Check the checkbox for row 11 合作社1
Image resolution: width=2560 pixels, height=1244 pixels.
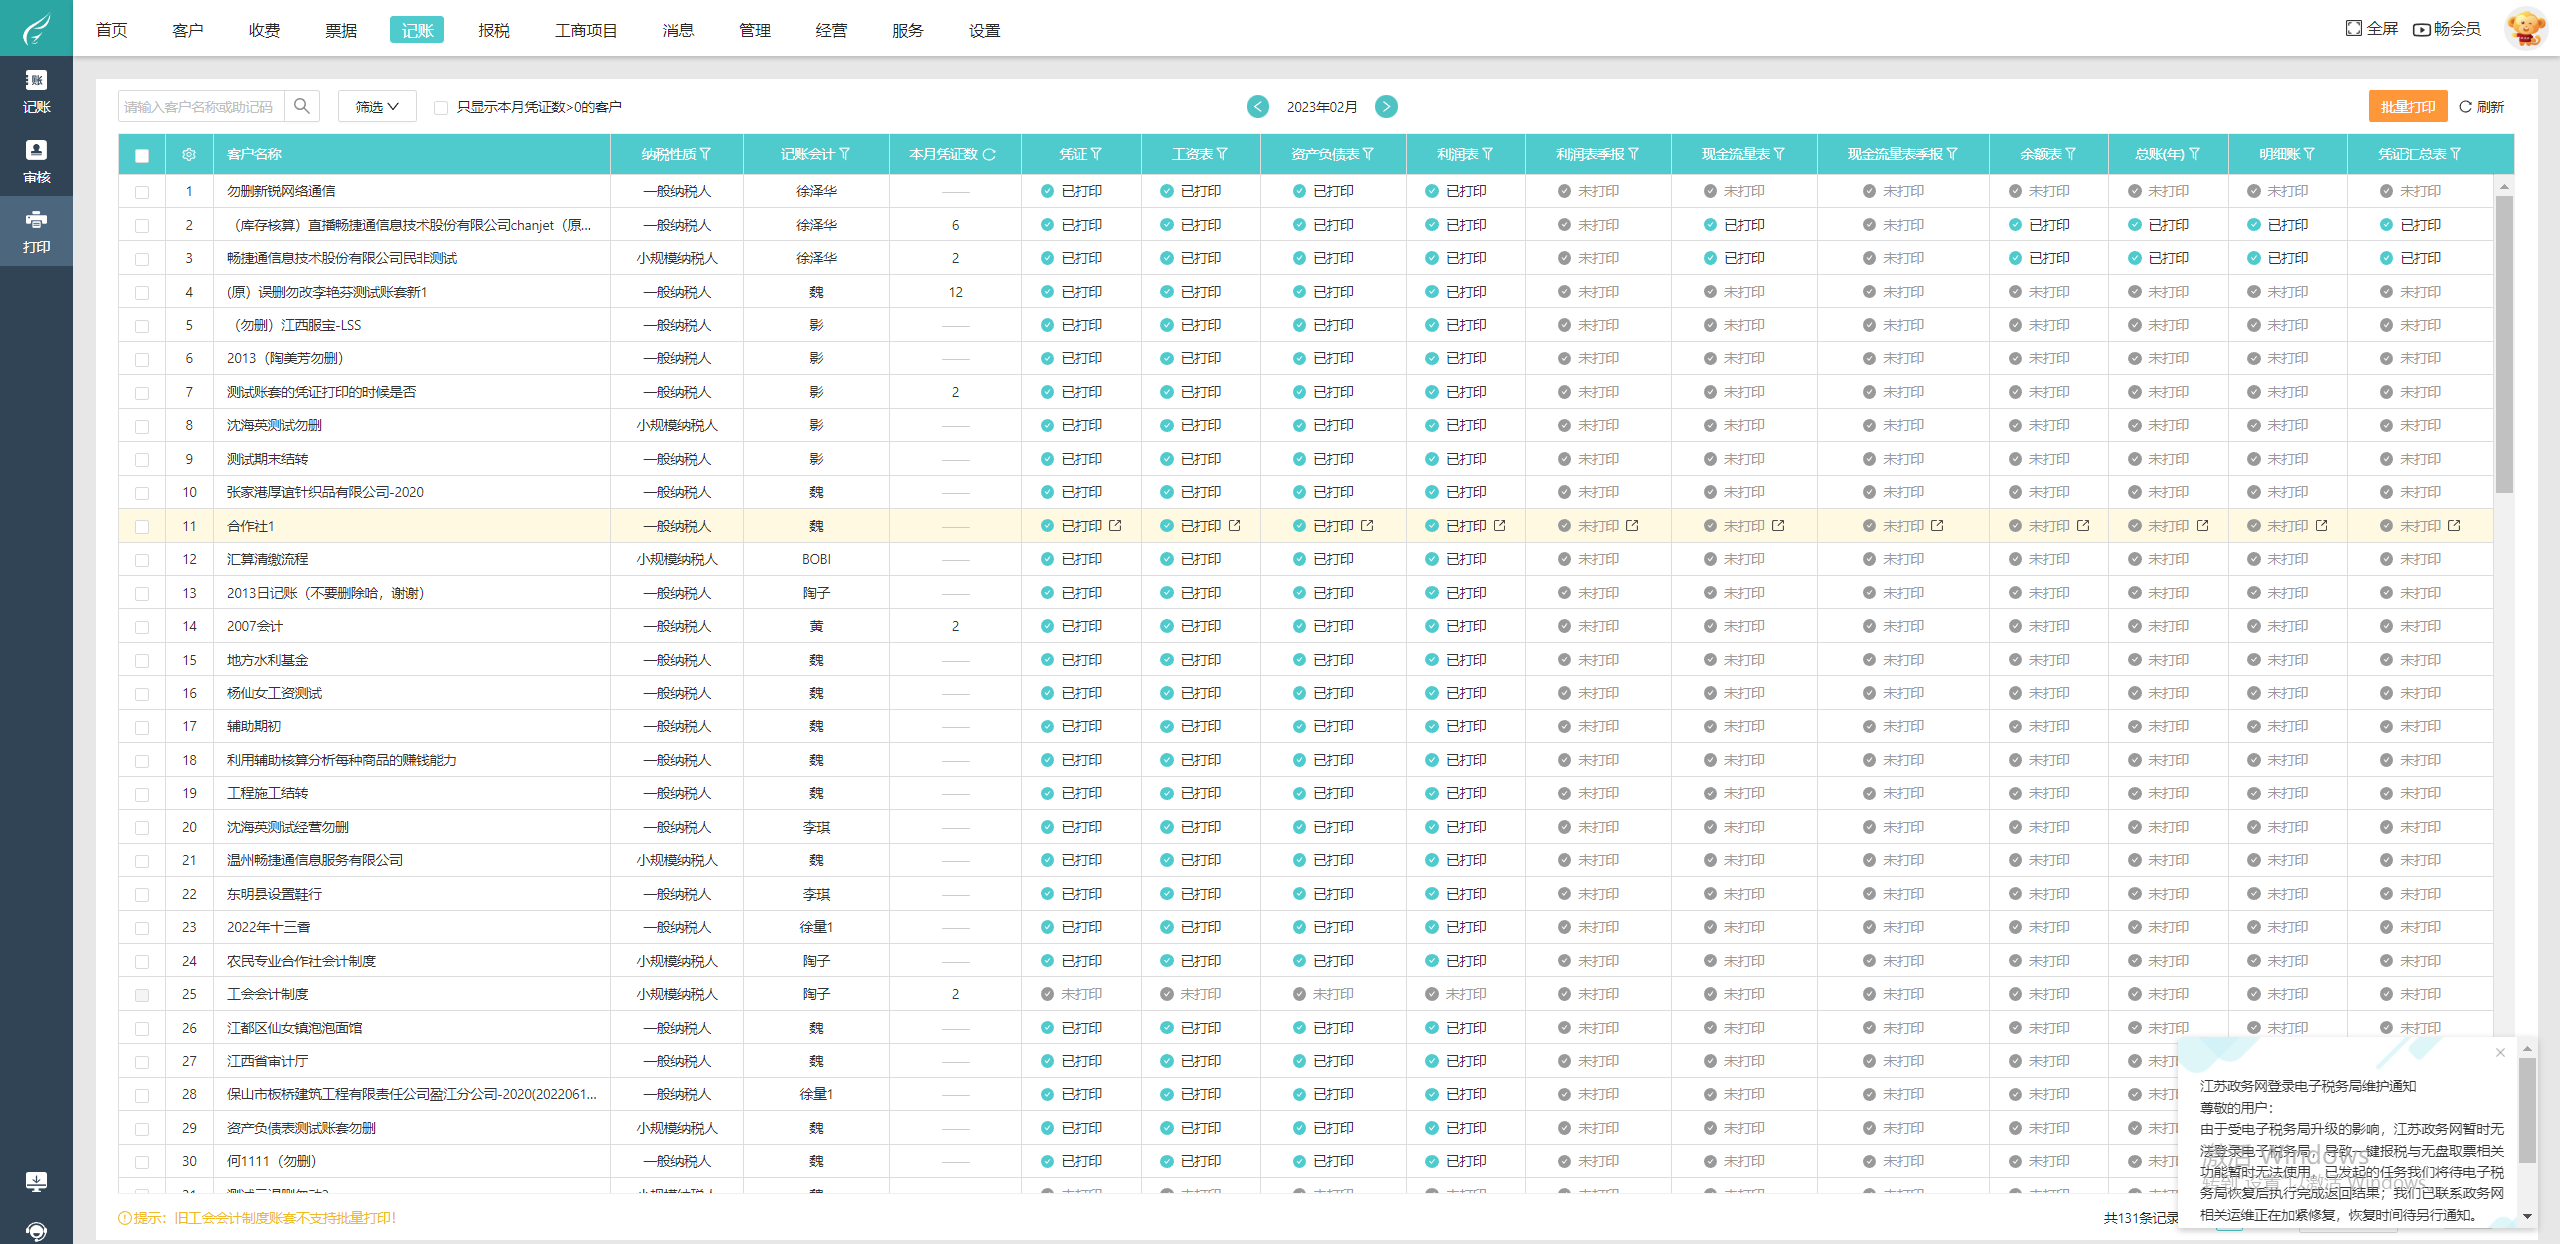(x=142, y=526)
